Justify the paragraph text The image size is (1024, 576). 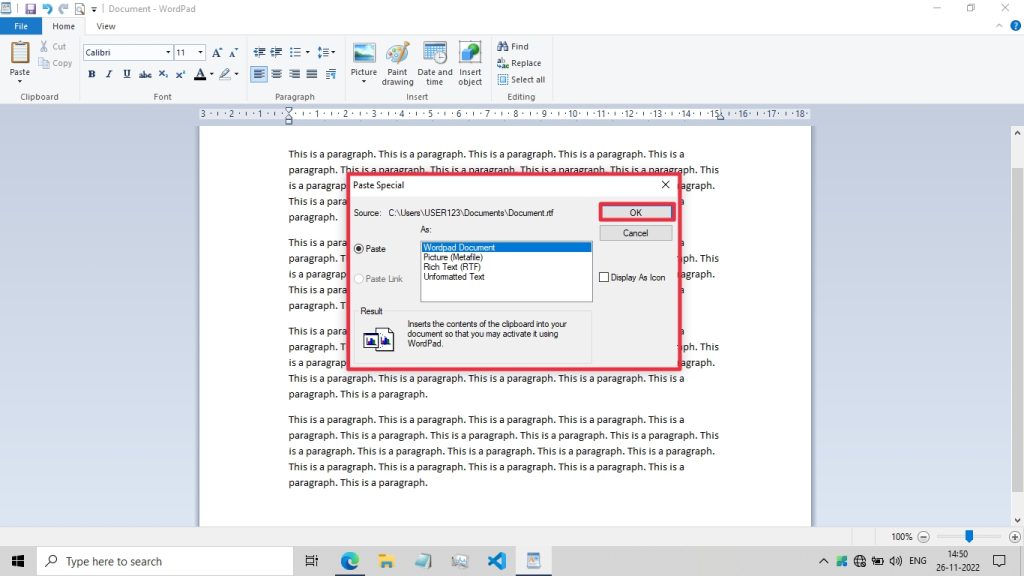click(x=312, y=74)
